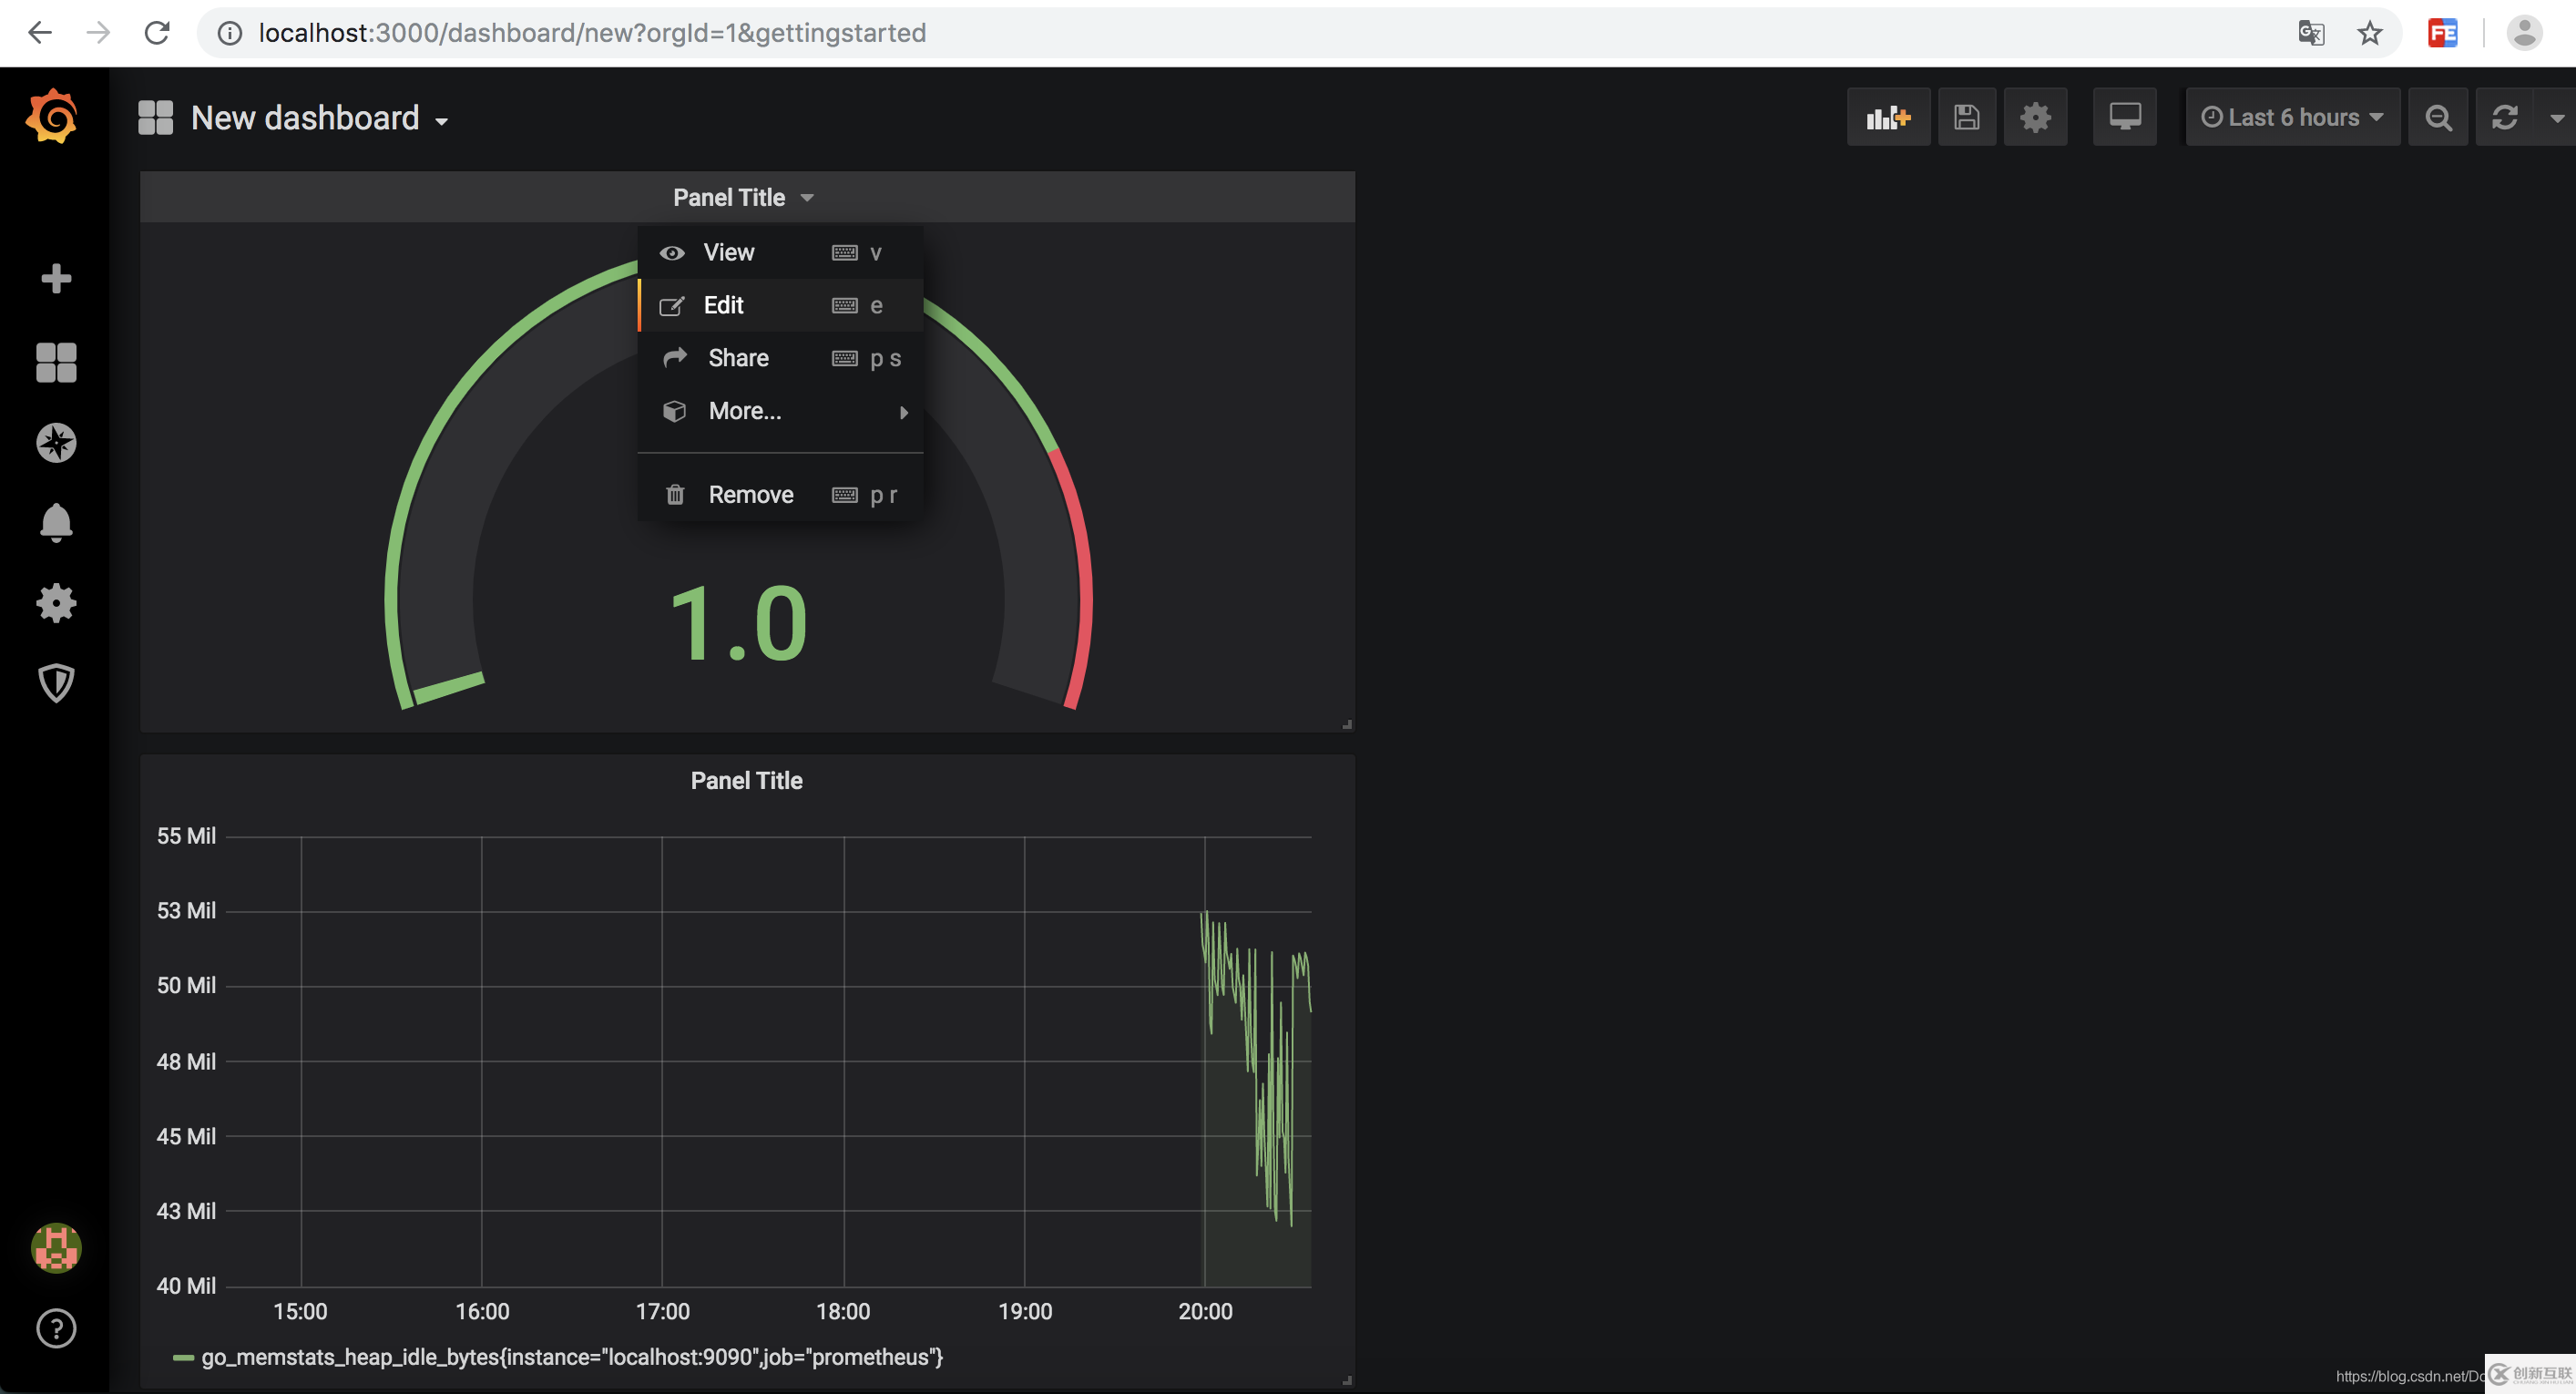Toggle the Shield/security icon in sidebar
Image resolution: width=2576 pixels, height=1394 pixels.
coord(55,683)
